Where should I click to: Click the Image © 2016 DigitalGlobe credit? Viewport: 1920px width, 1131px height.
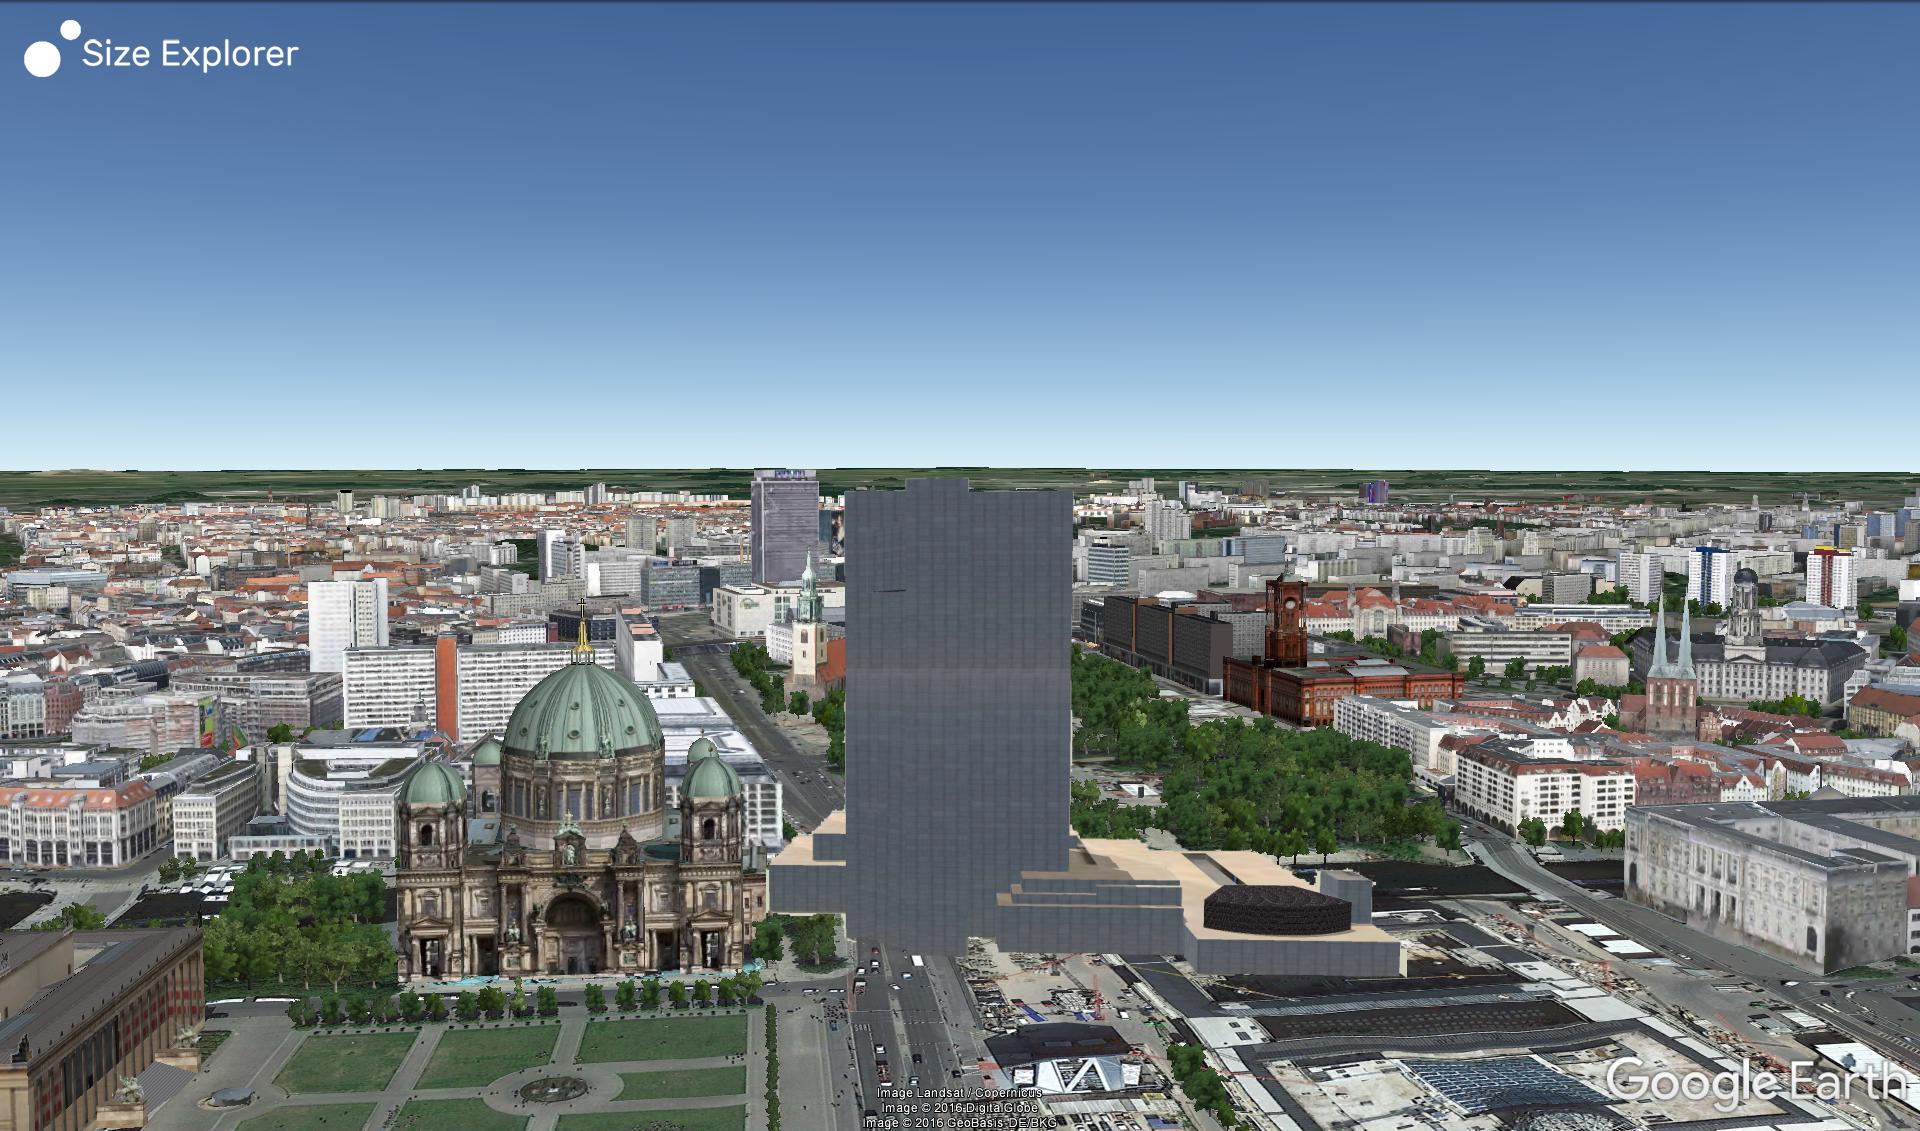pyautogui.click(x=959, y=1107)
